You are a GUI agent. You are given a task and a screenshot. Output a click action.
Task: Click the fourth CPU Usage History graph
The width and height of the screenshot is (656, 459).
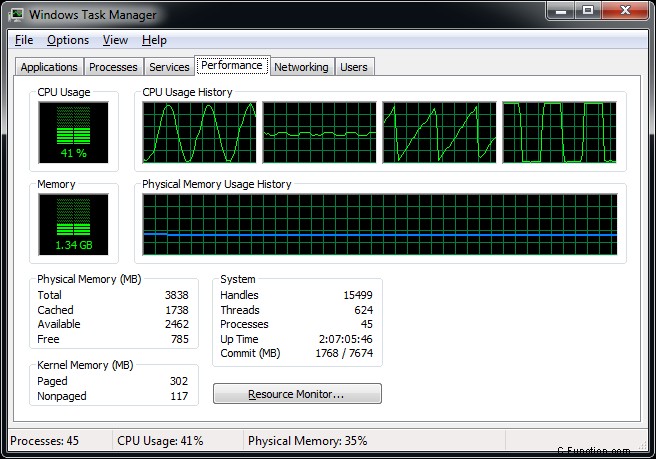[559, 132]
